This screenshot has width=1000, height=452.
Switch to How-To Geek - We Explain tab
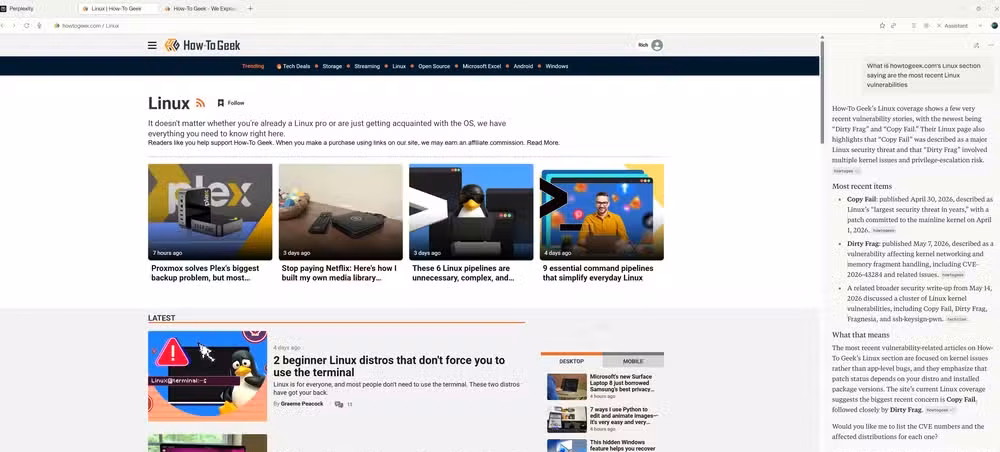point(201,8)
